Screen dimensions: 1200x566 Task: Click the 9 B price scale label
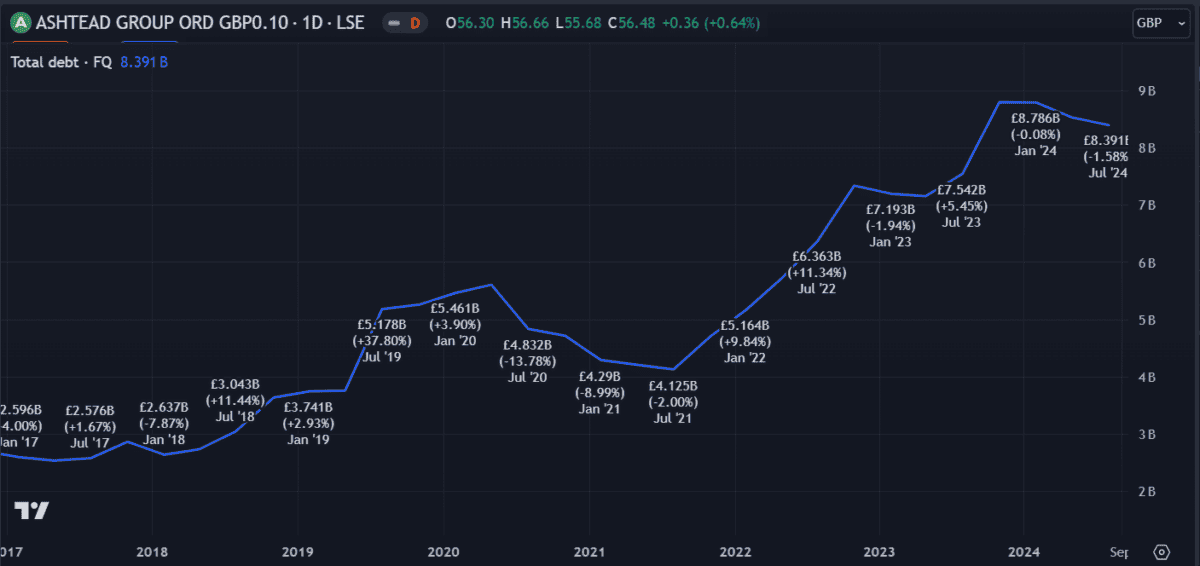1147,91
